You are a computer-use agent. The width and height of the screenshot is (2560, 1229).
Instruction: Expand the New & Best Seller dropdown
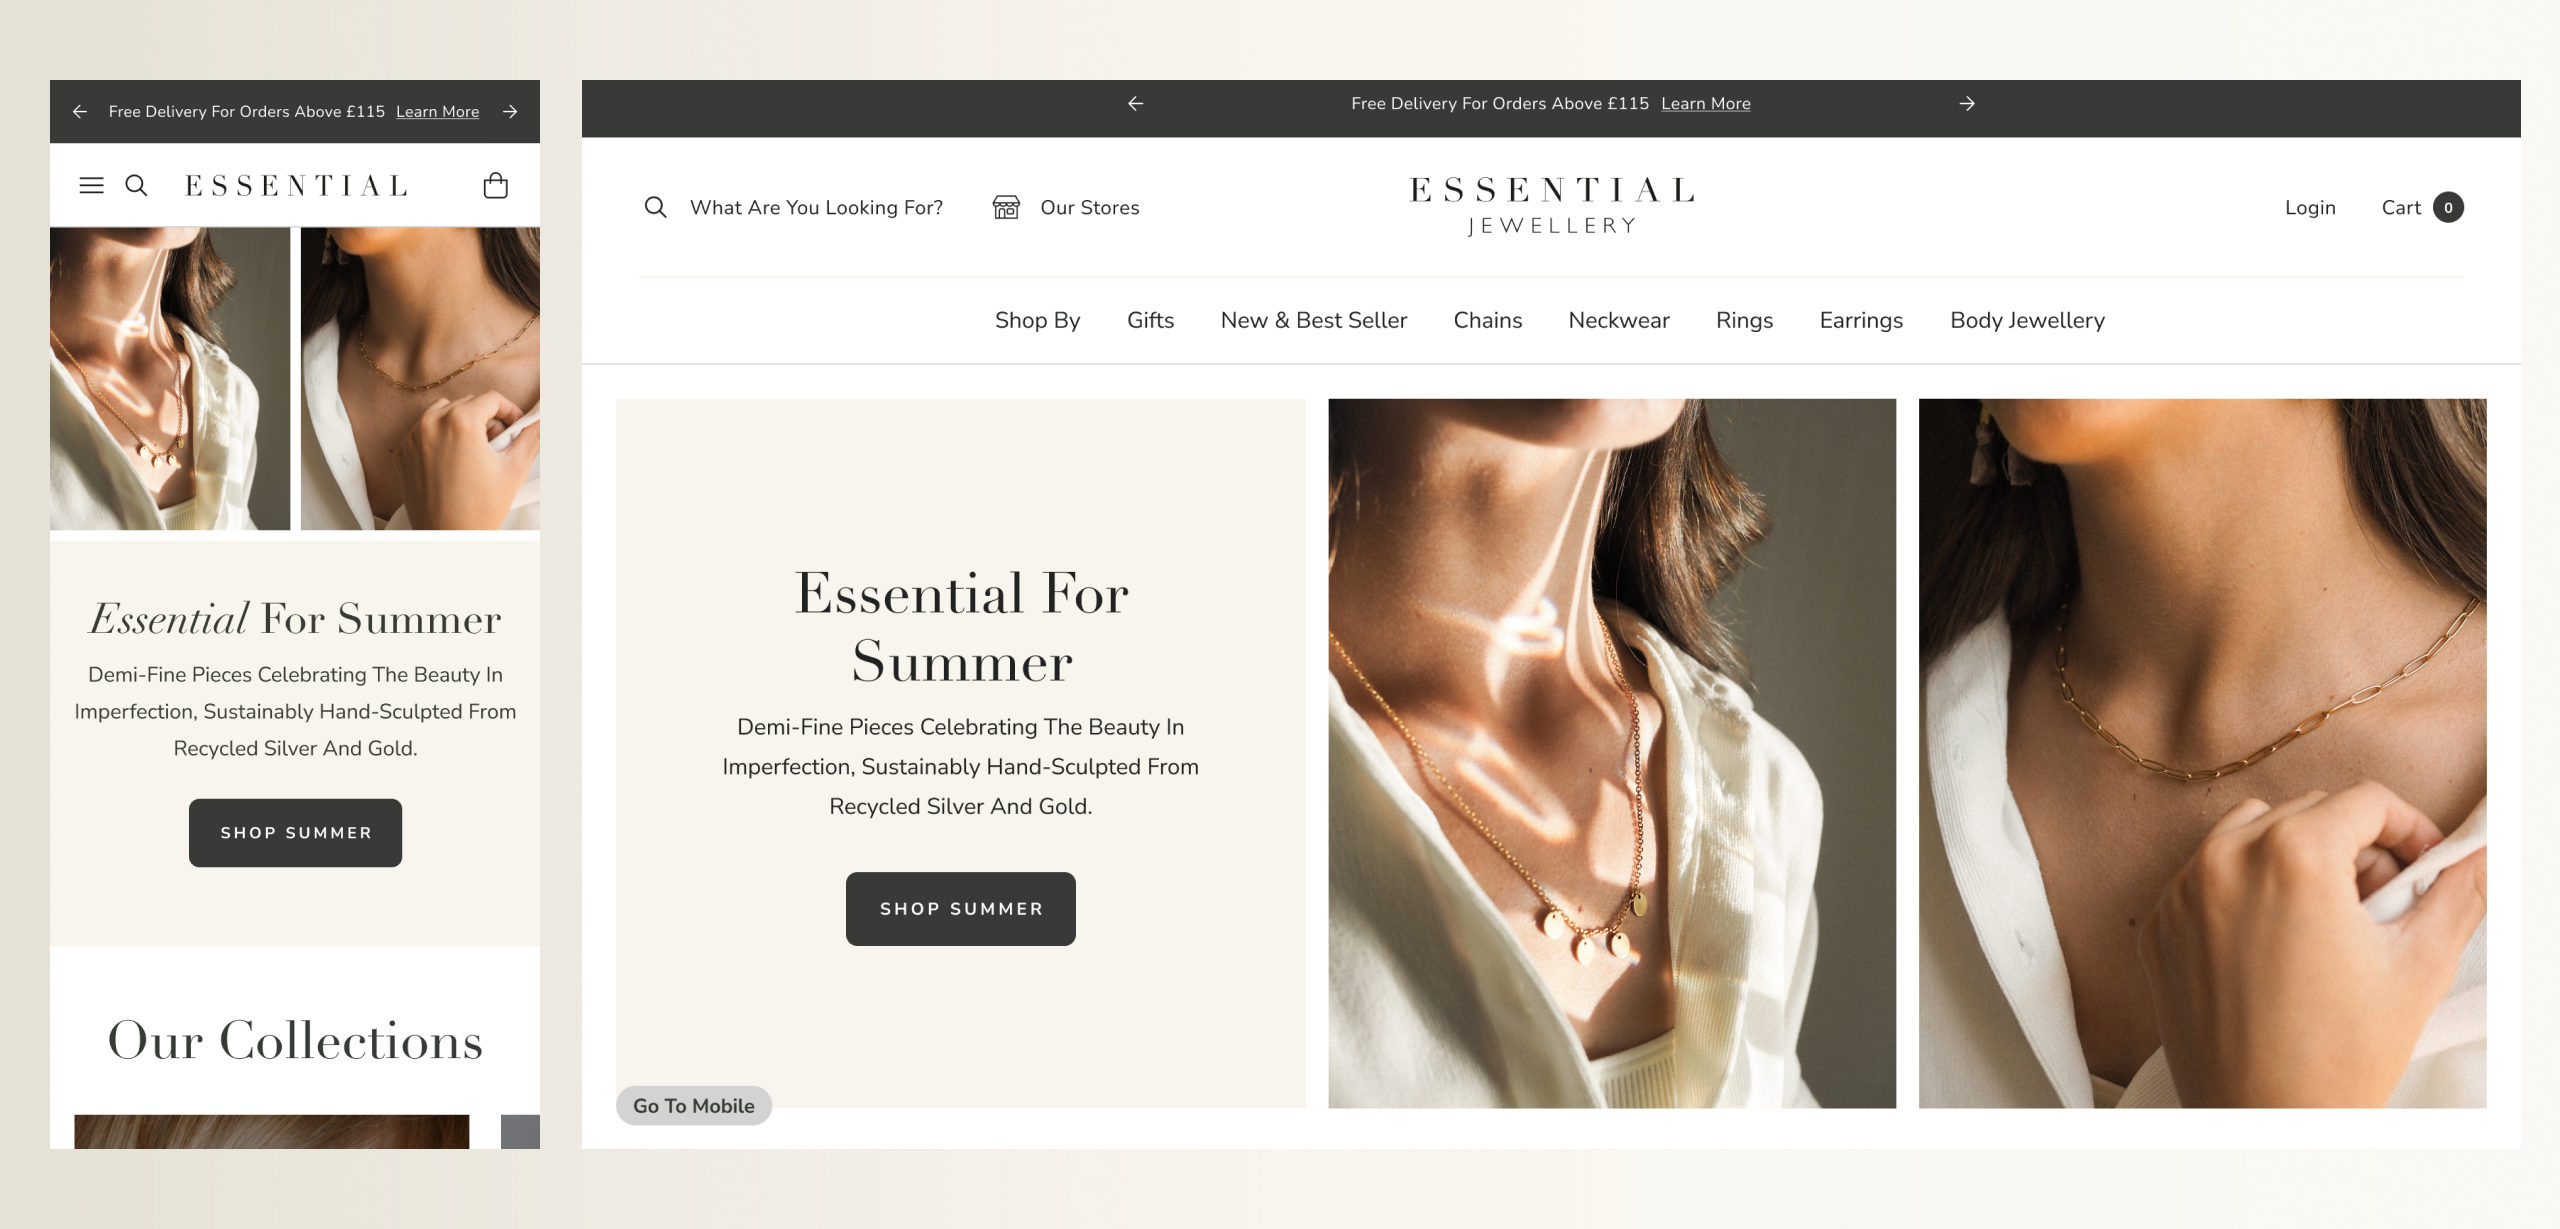[1314, 320]
